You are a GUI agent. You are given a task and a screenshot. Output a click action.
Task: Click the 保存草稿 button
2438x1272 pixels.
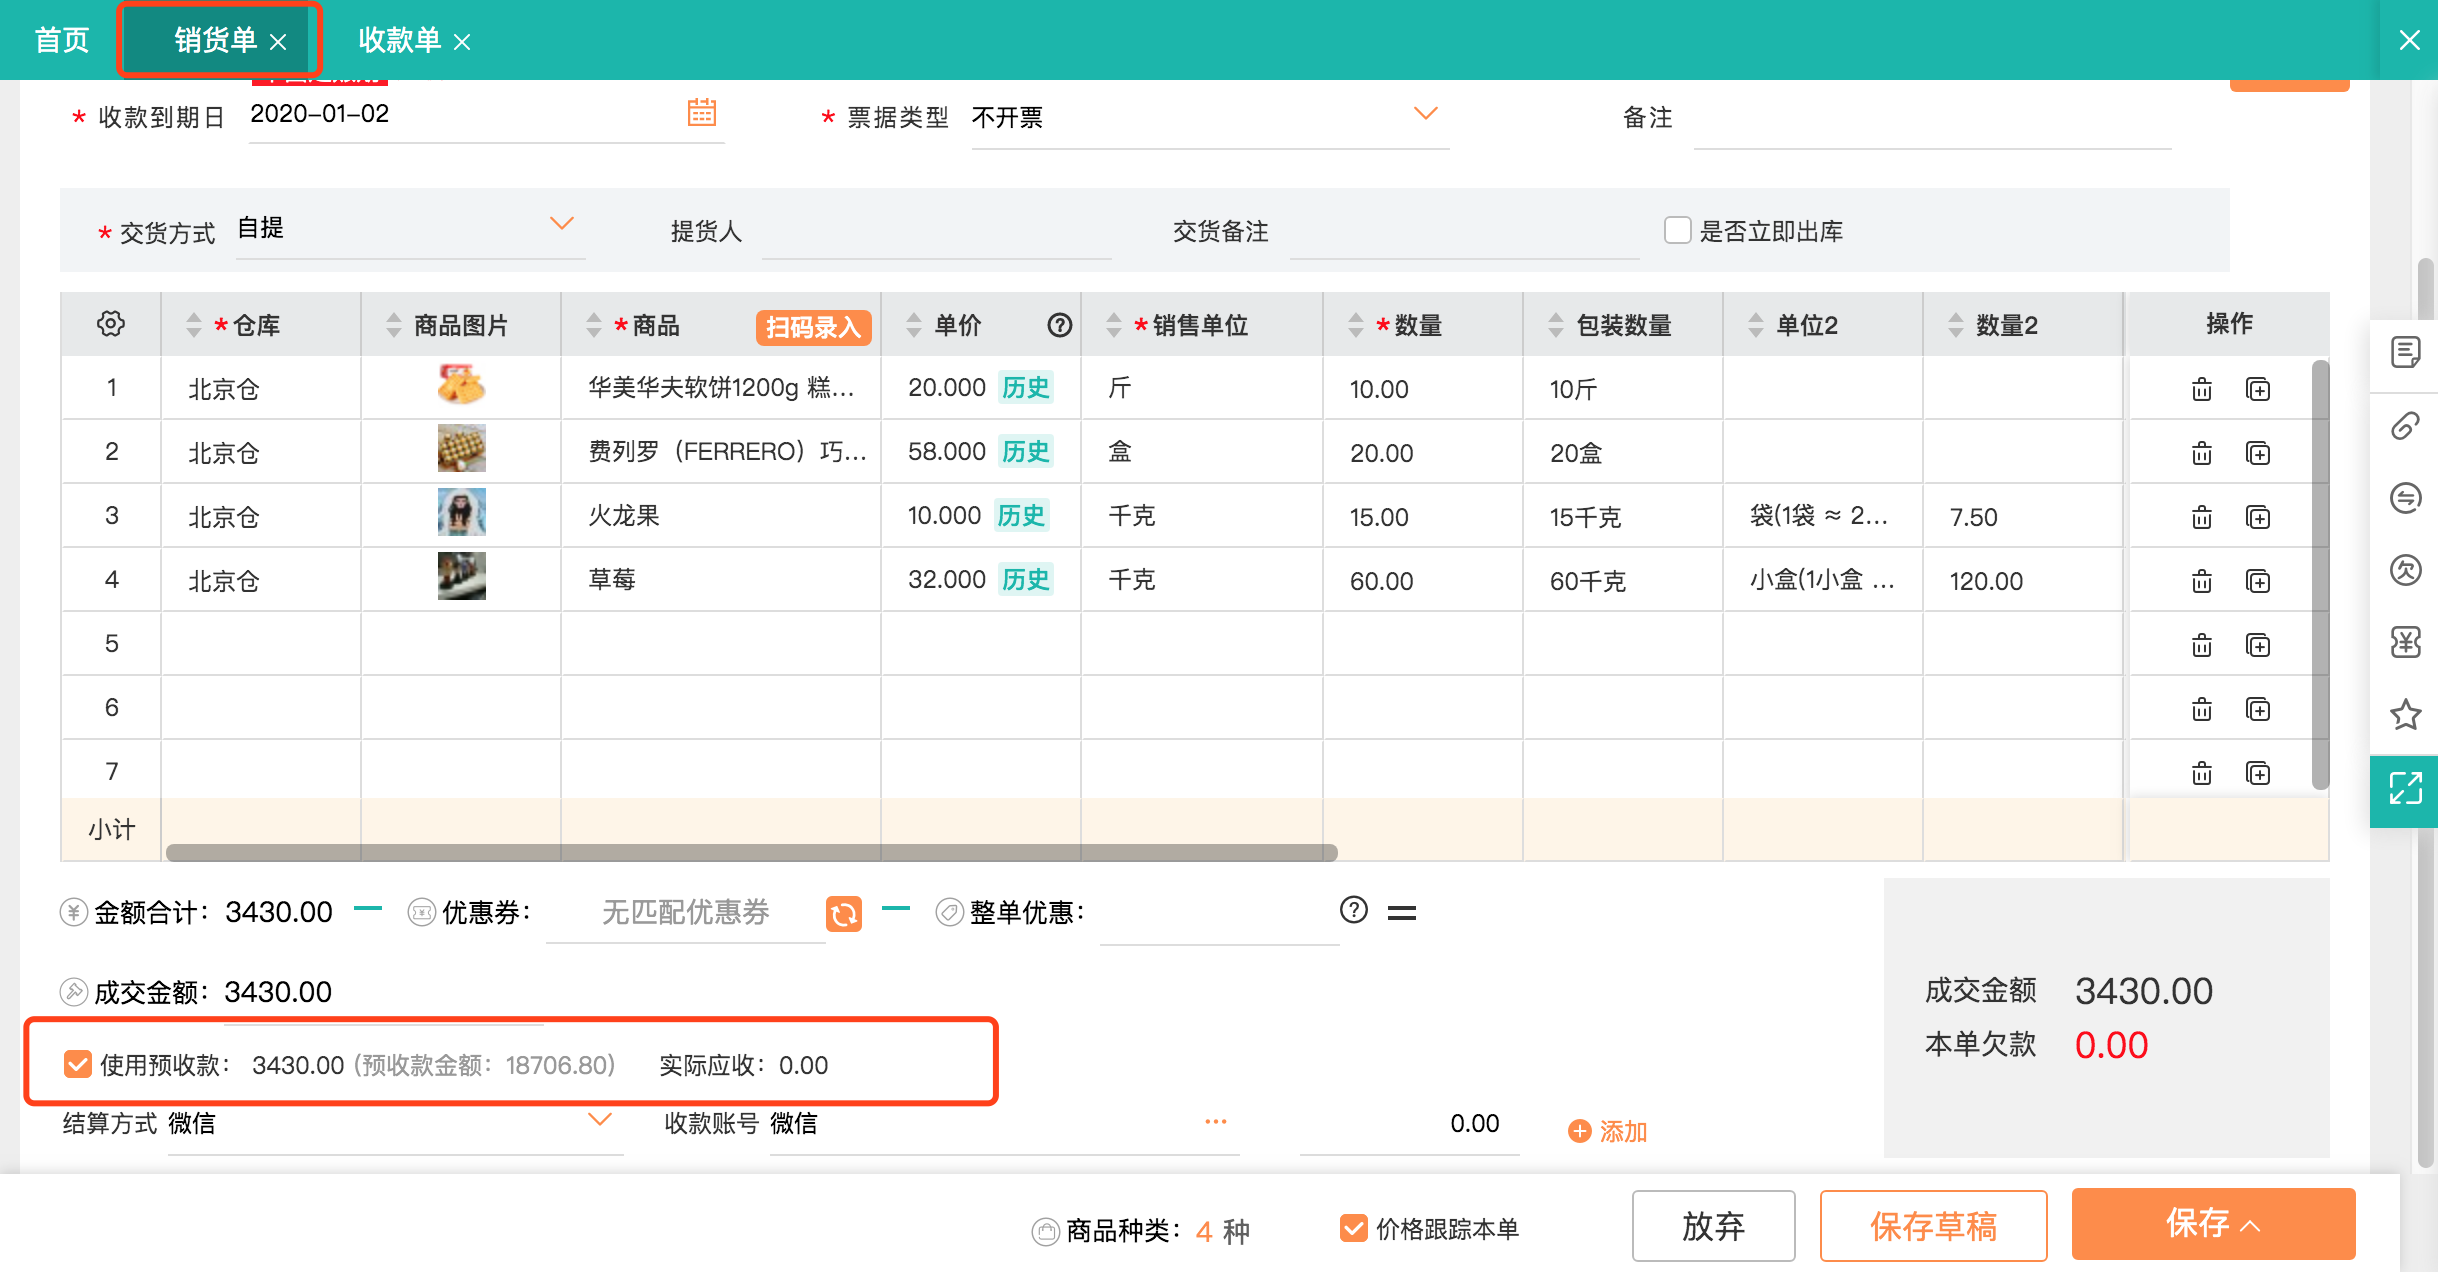coord(1937,1222)
